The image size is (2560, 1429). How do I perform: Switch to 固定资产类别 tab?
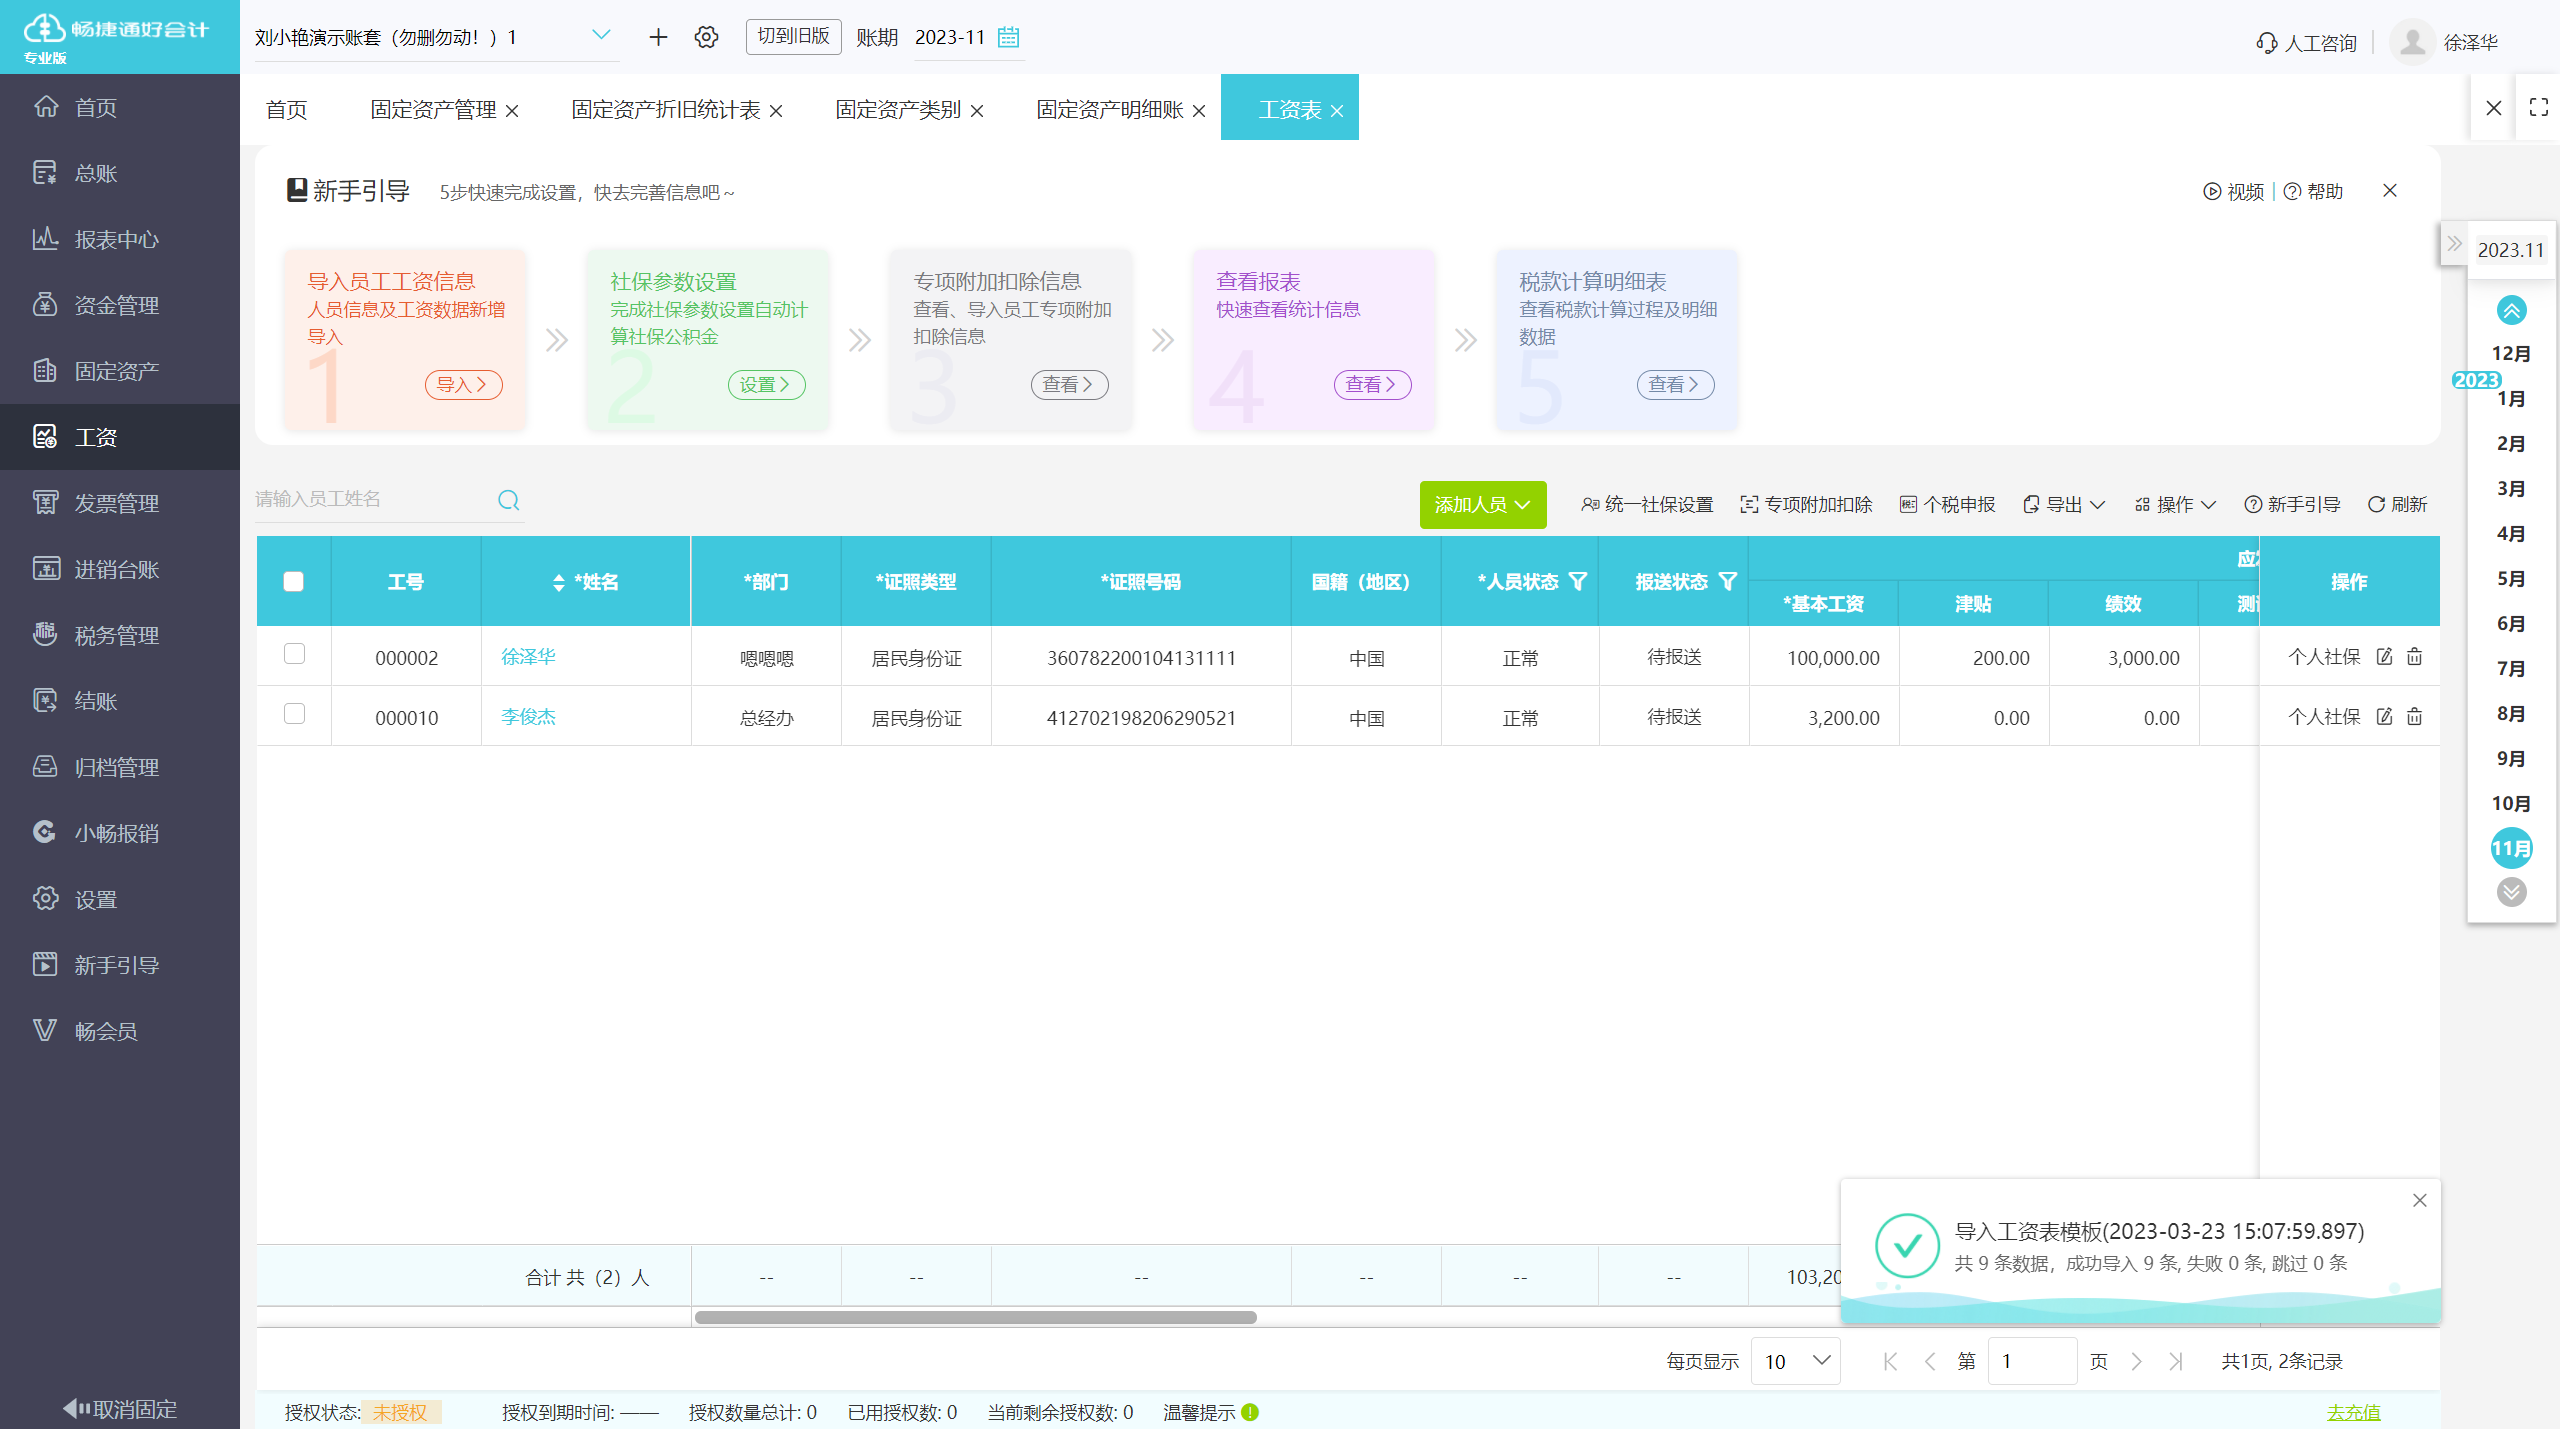coord(898,109)
